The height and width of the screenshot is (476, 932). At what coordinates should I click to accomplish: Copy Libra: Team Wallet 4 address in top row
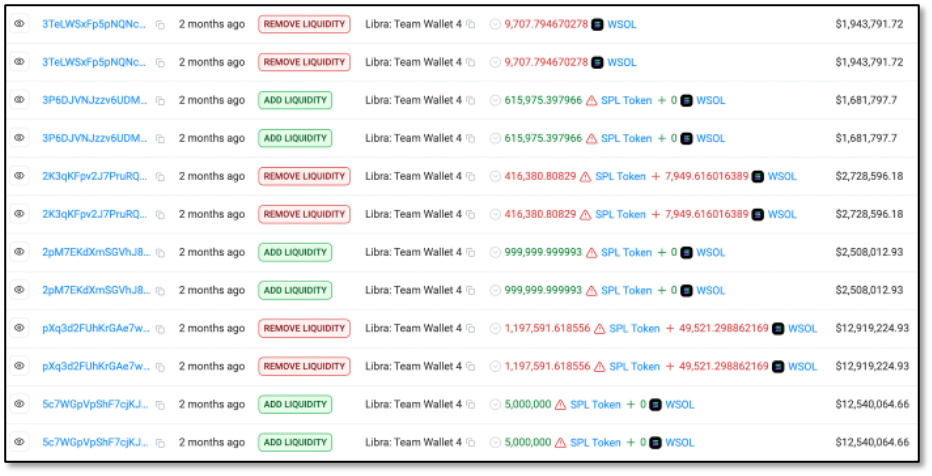[470, 25]
